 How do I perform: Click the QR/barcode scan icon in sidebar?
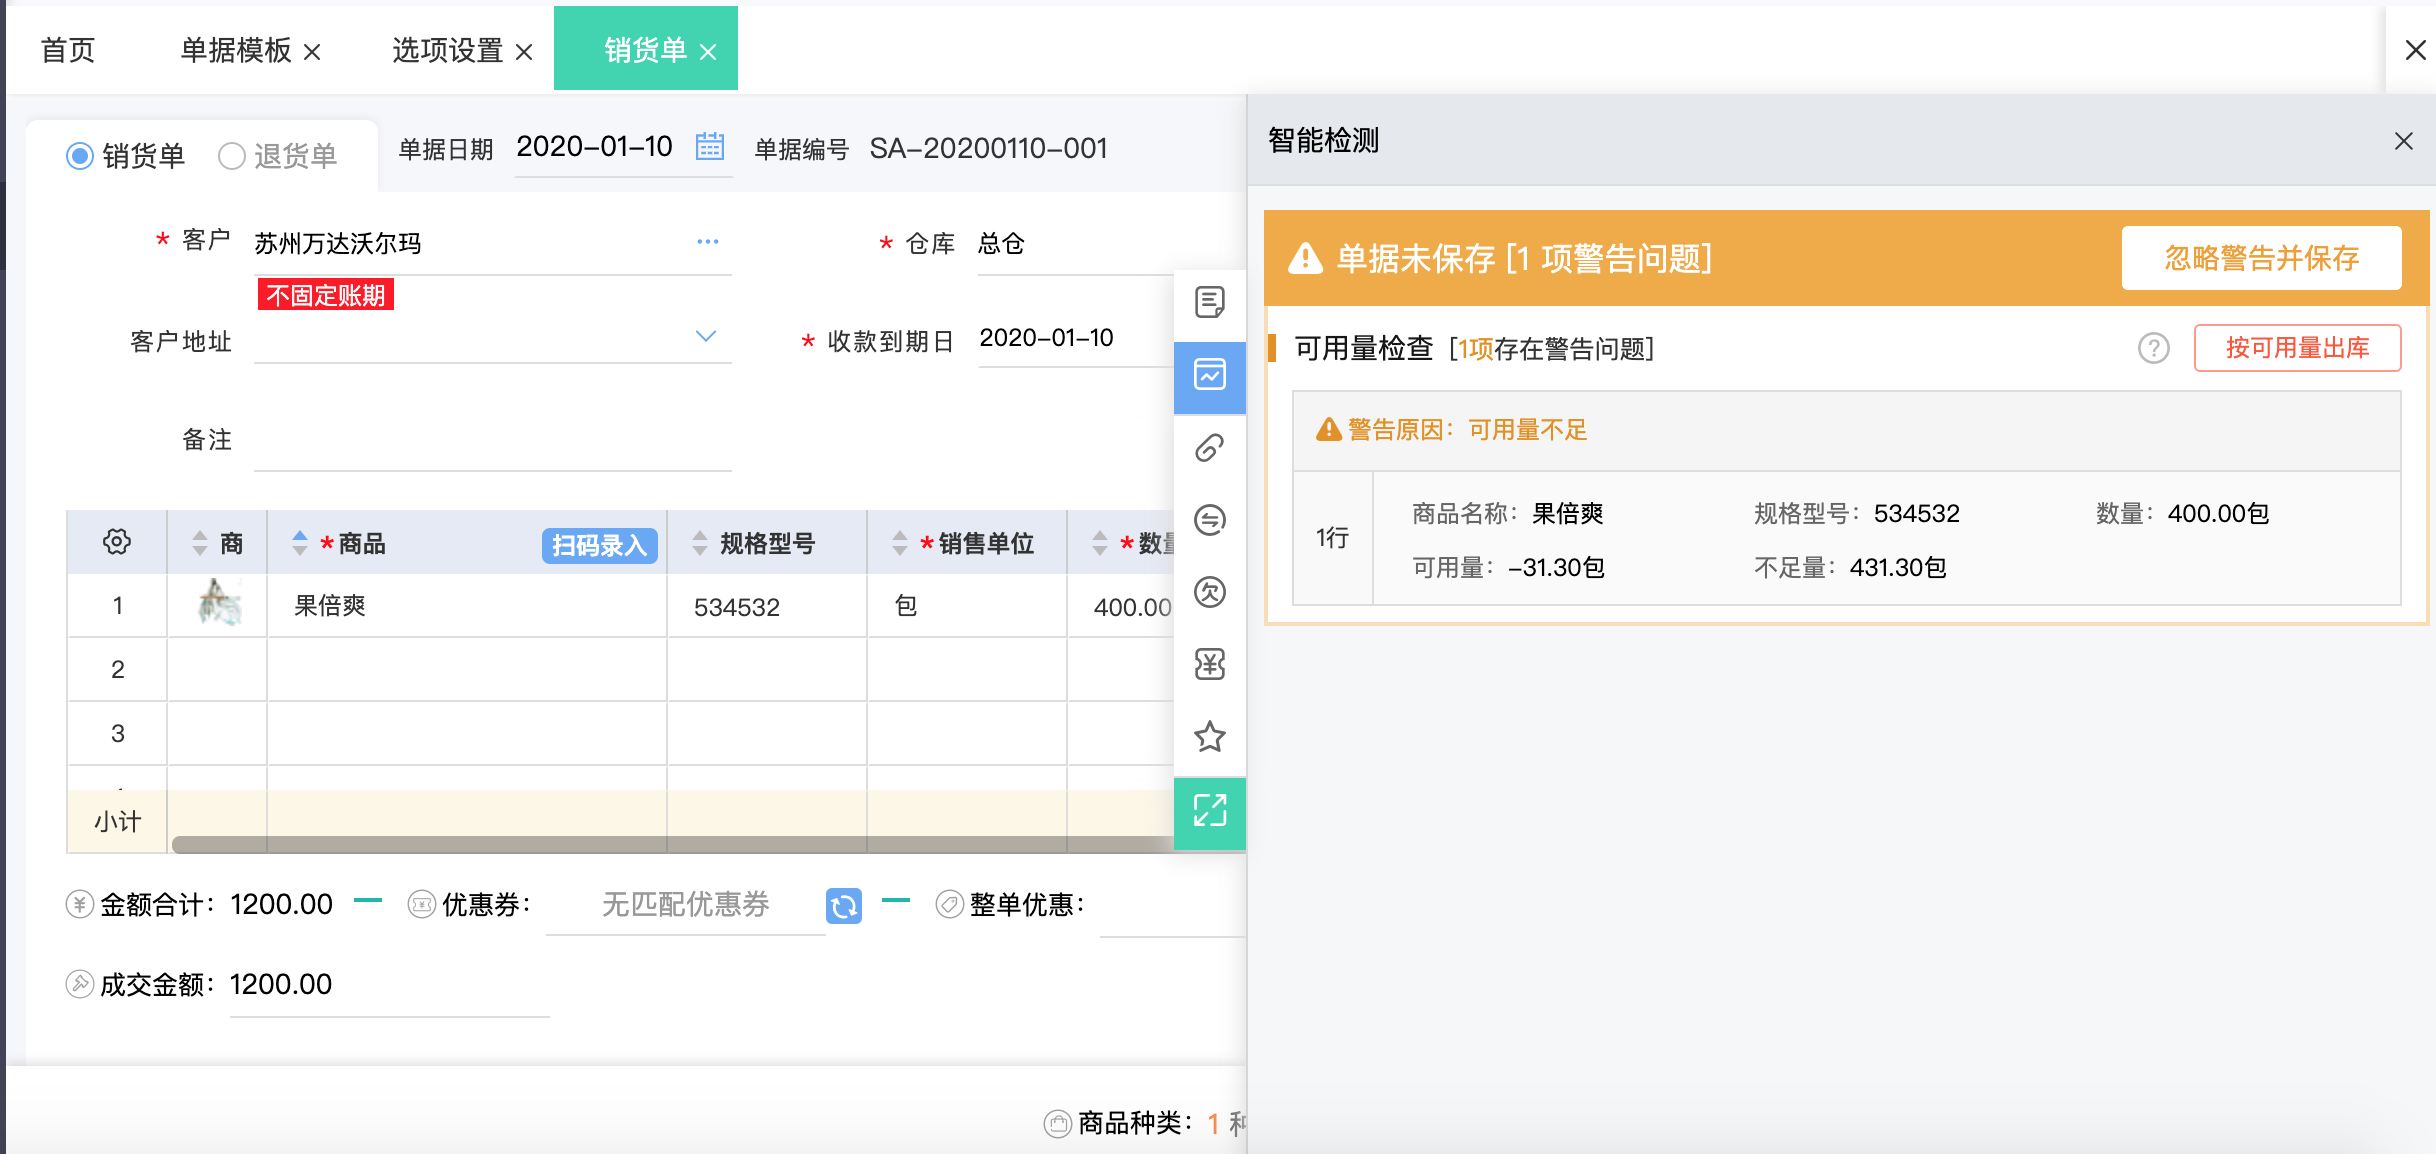point(595,544)
